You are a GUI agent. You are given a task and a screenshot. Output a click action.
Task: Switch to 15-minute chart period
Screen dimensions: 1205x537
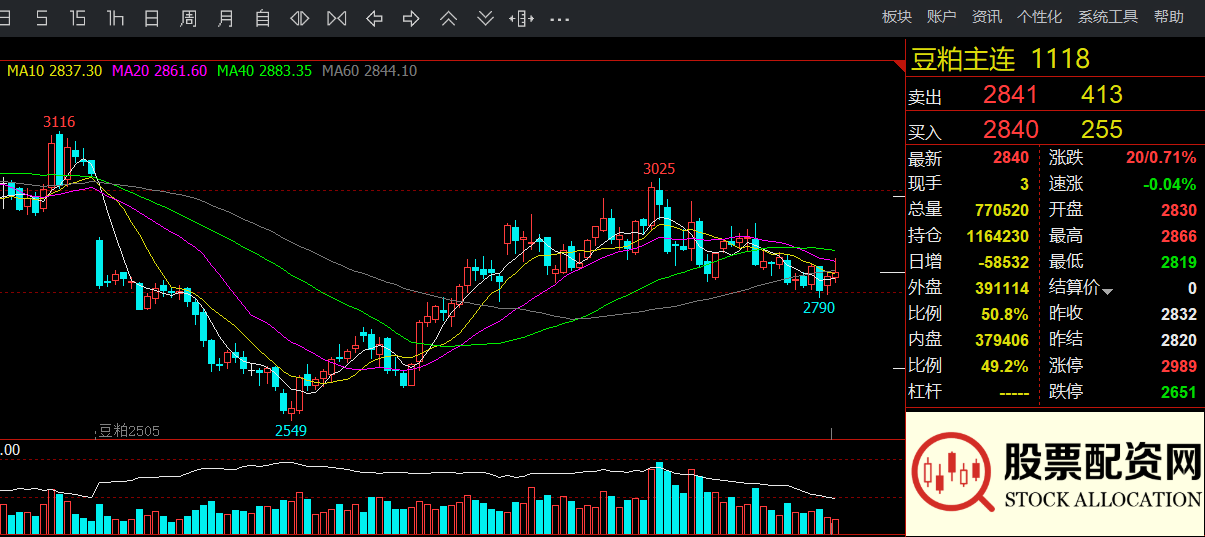[x=78, y=18]
